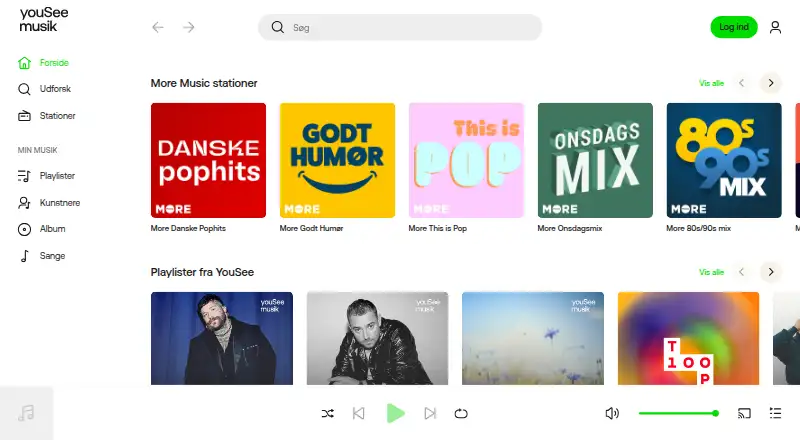Open Udforsk explore icon in sidebar
Screen dimensions: 800x440
(24, 89)
